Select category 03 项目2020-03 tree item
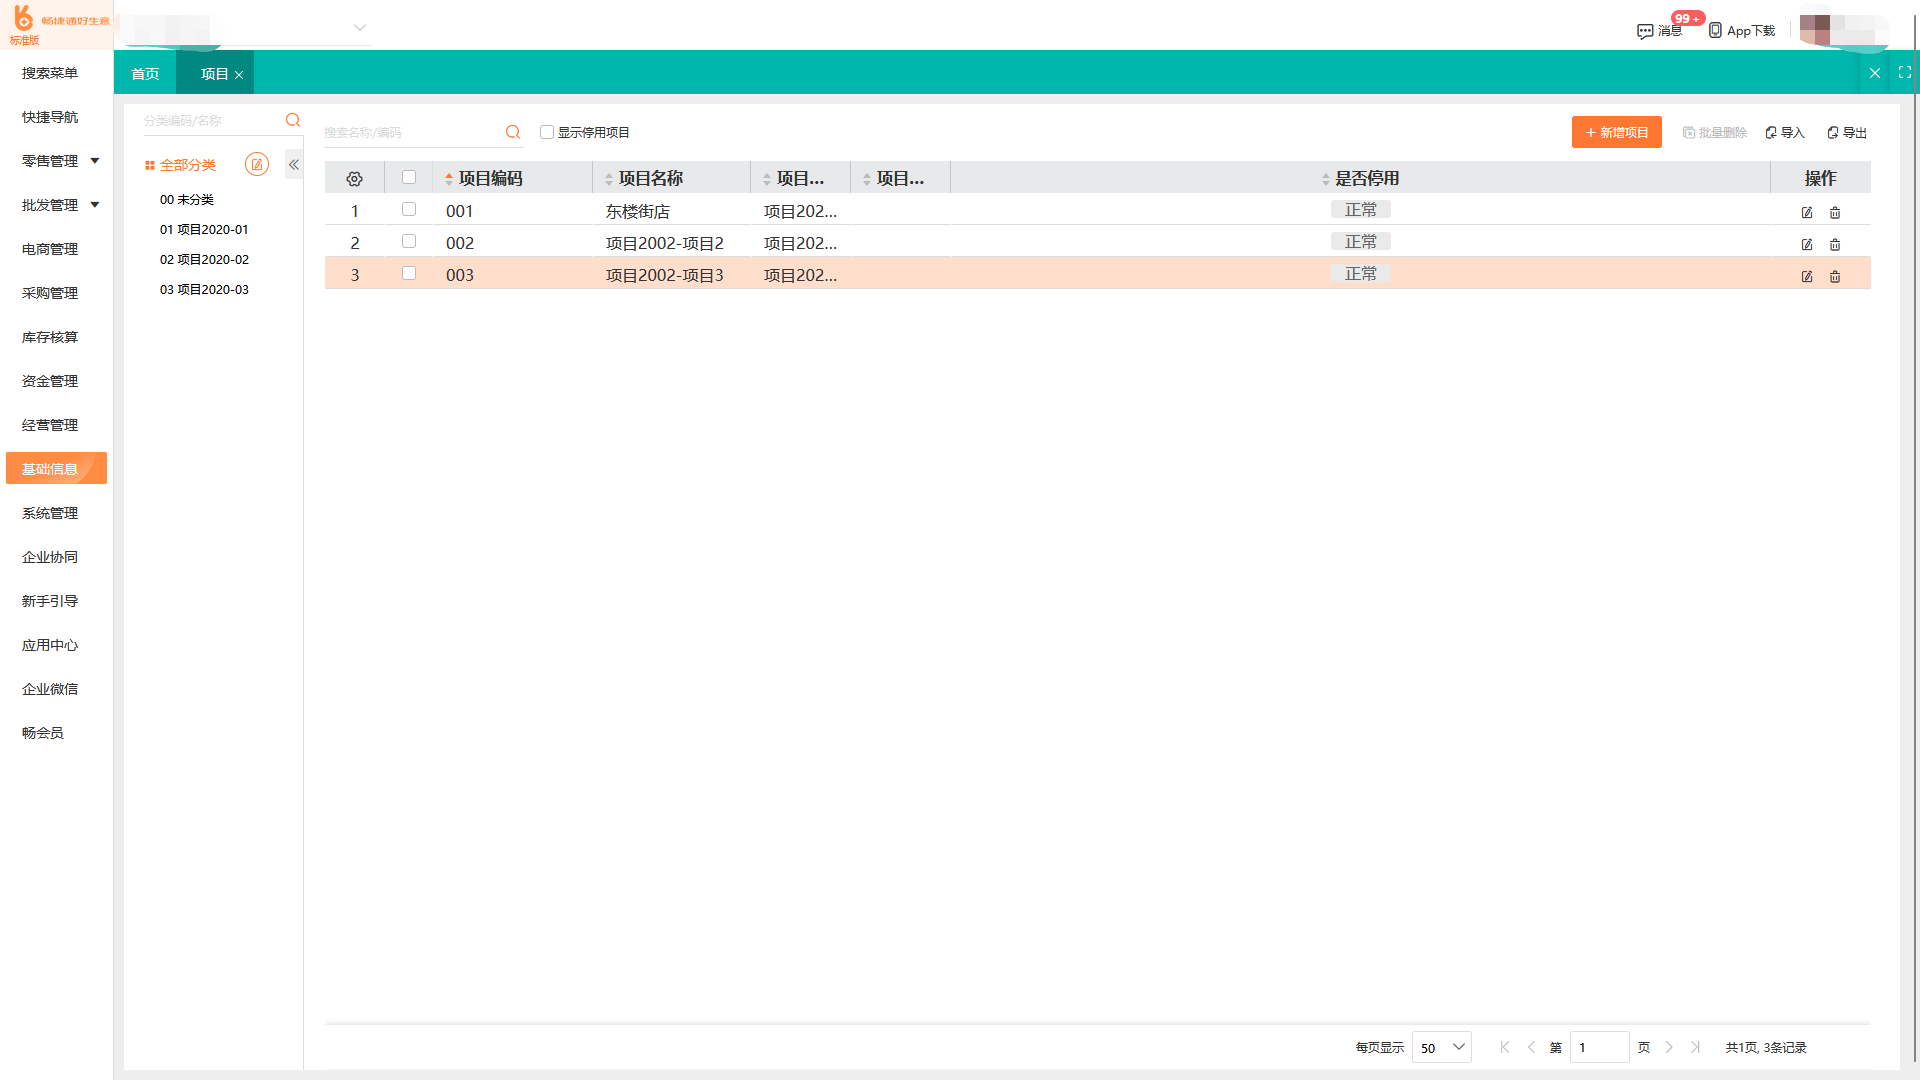The image size is (1920, 1080). coord(203,289)
